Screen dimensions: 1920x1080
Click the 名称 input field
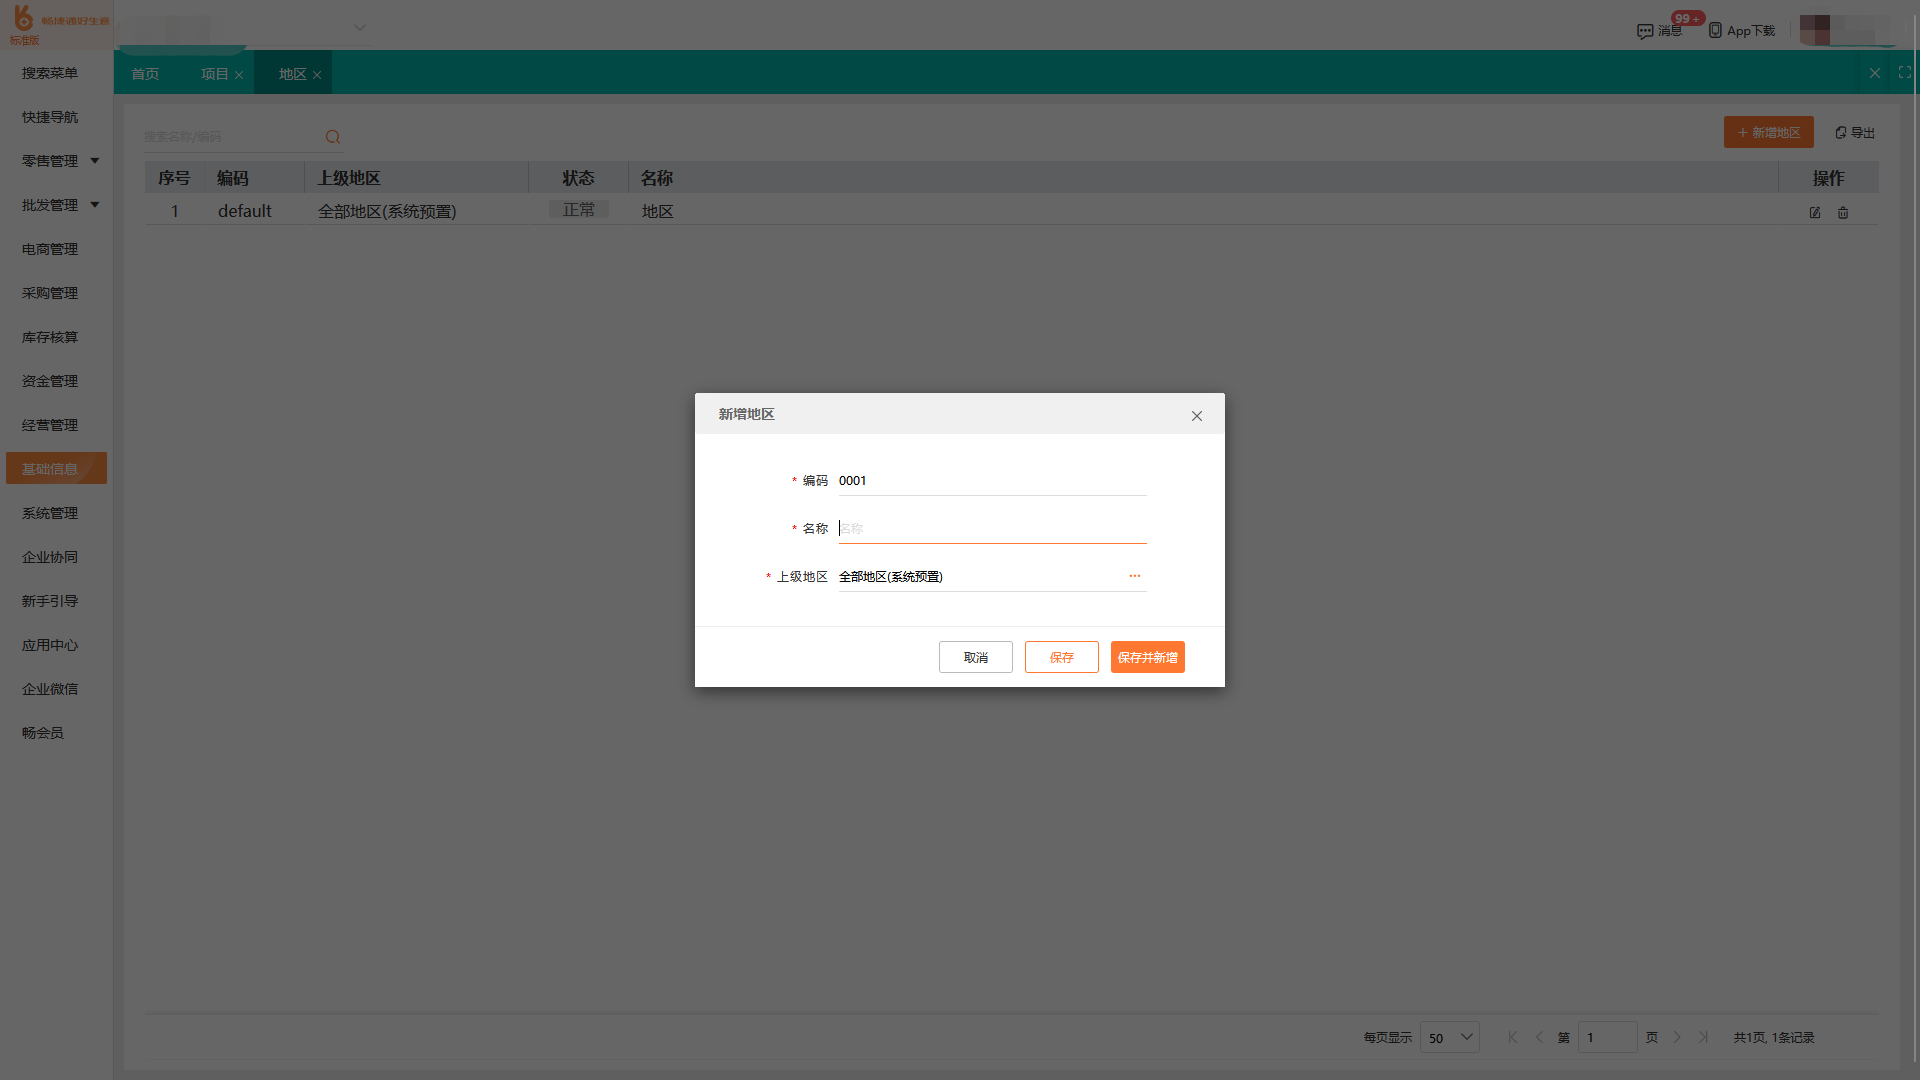(990, 527)
